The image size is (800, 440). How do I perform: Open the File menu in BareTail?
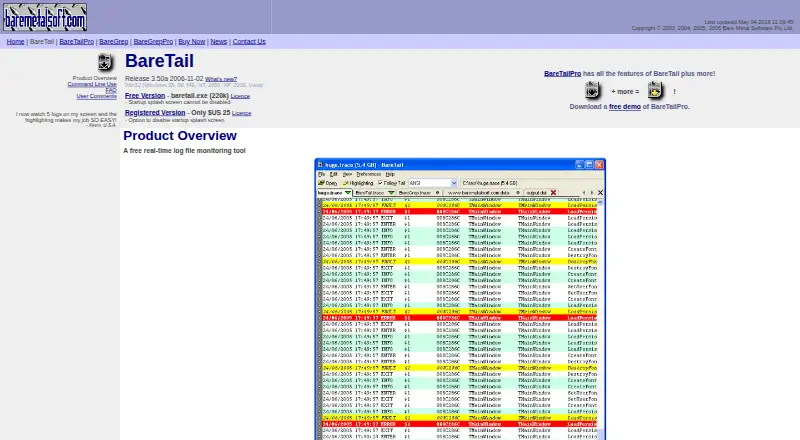point(321,174)
